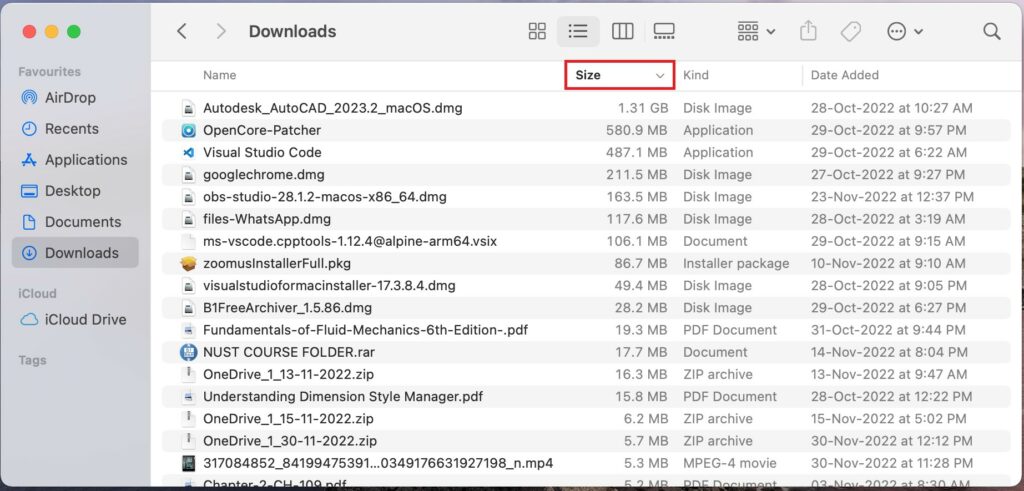Click the NUST COURSE FOLDER.rar icon
Viewport: 1024px width, 491px height.
(188, 353)
